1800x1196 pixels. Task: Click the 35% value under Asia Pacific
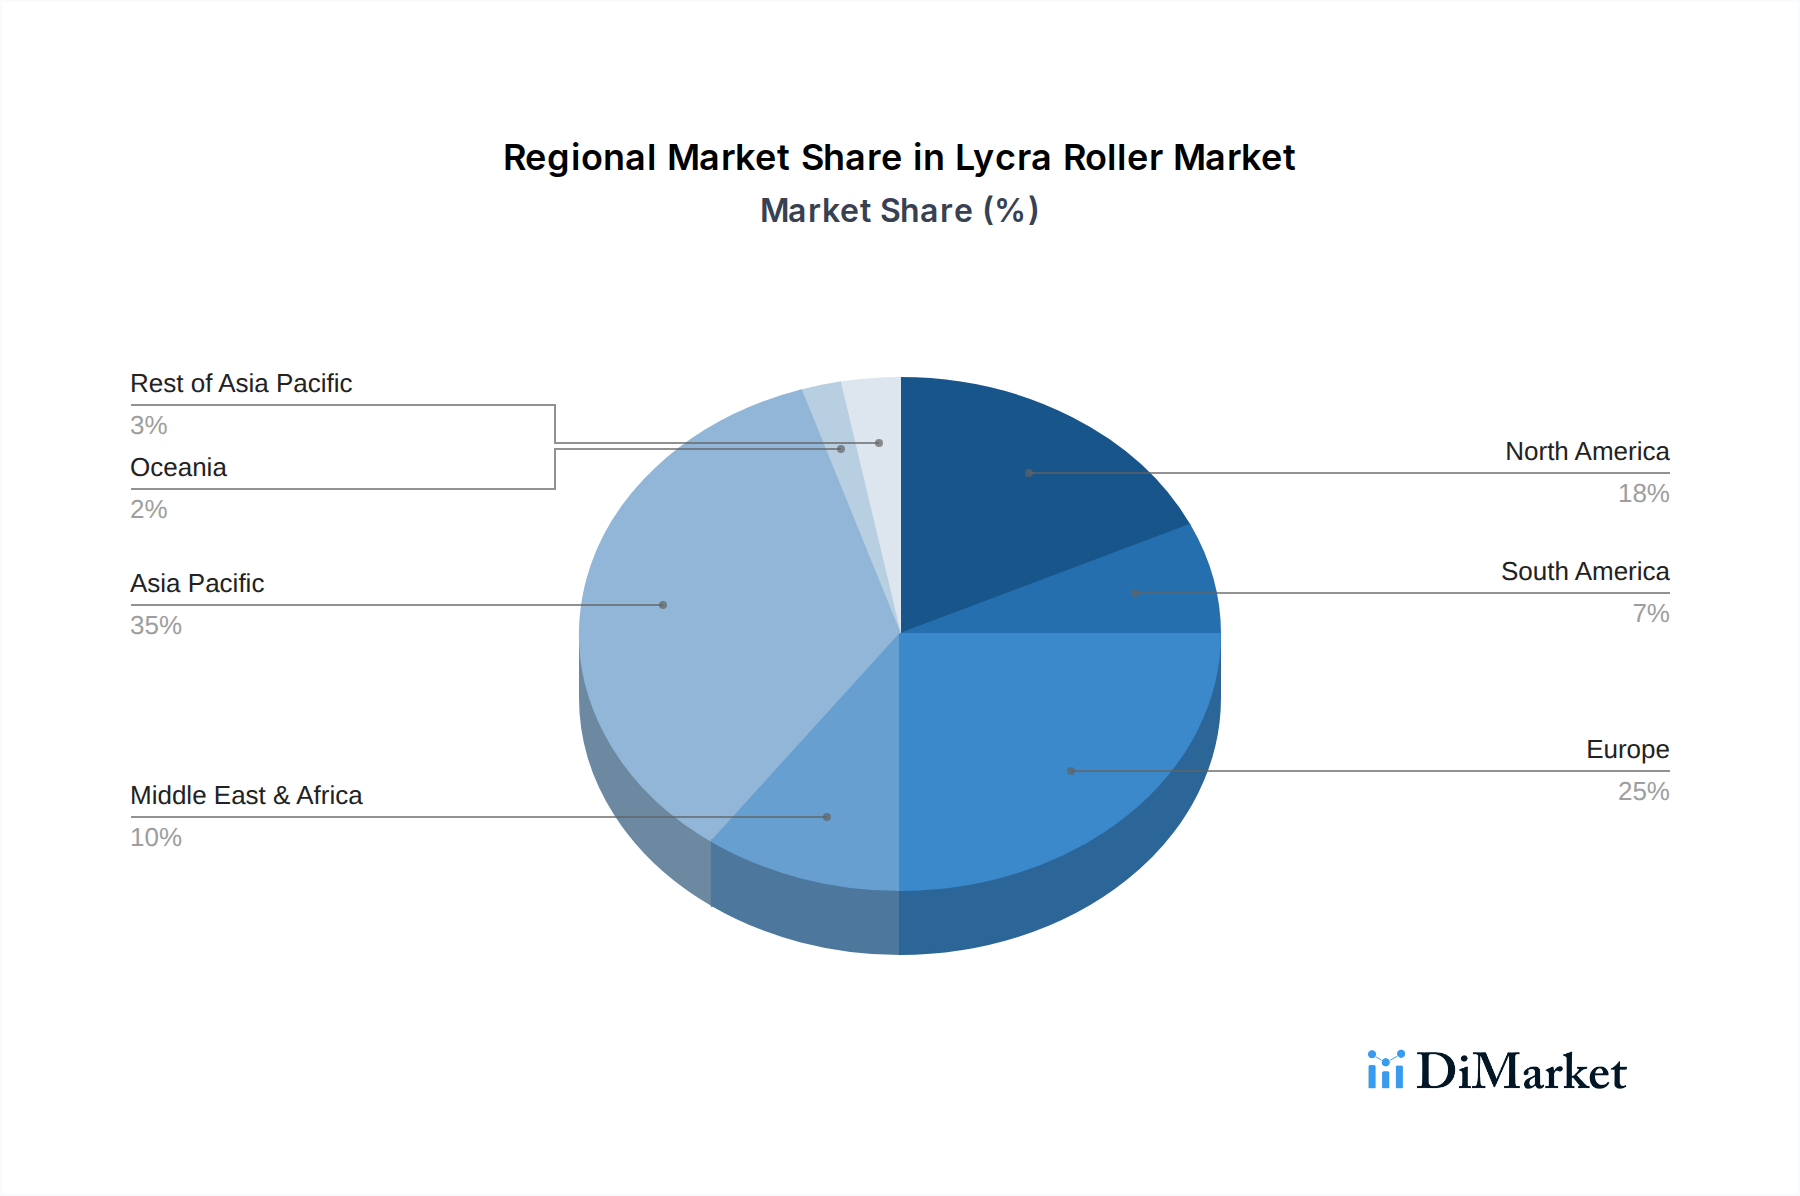click(x=154, y=625)
